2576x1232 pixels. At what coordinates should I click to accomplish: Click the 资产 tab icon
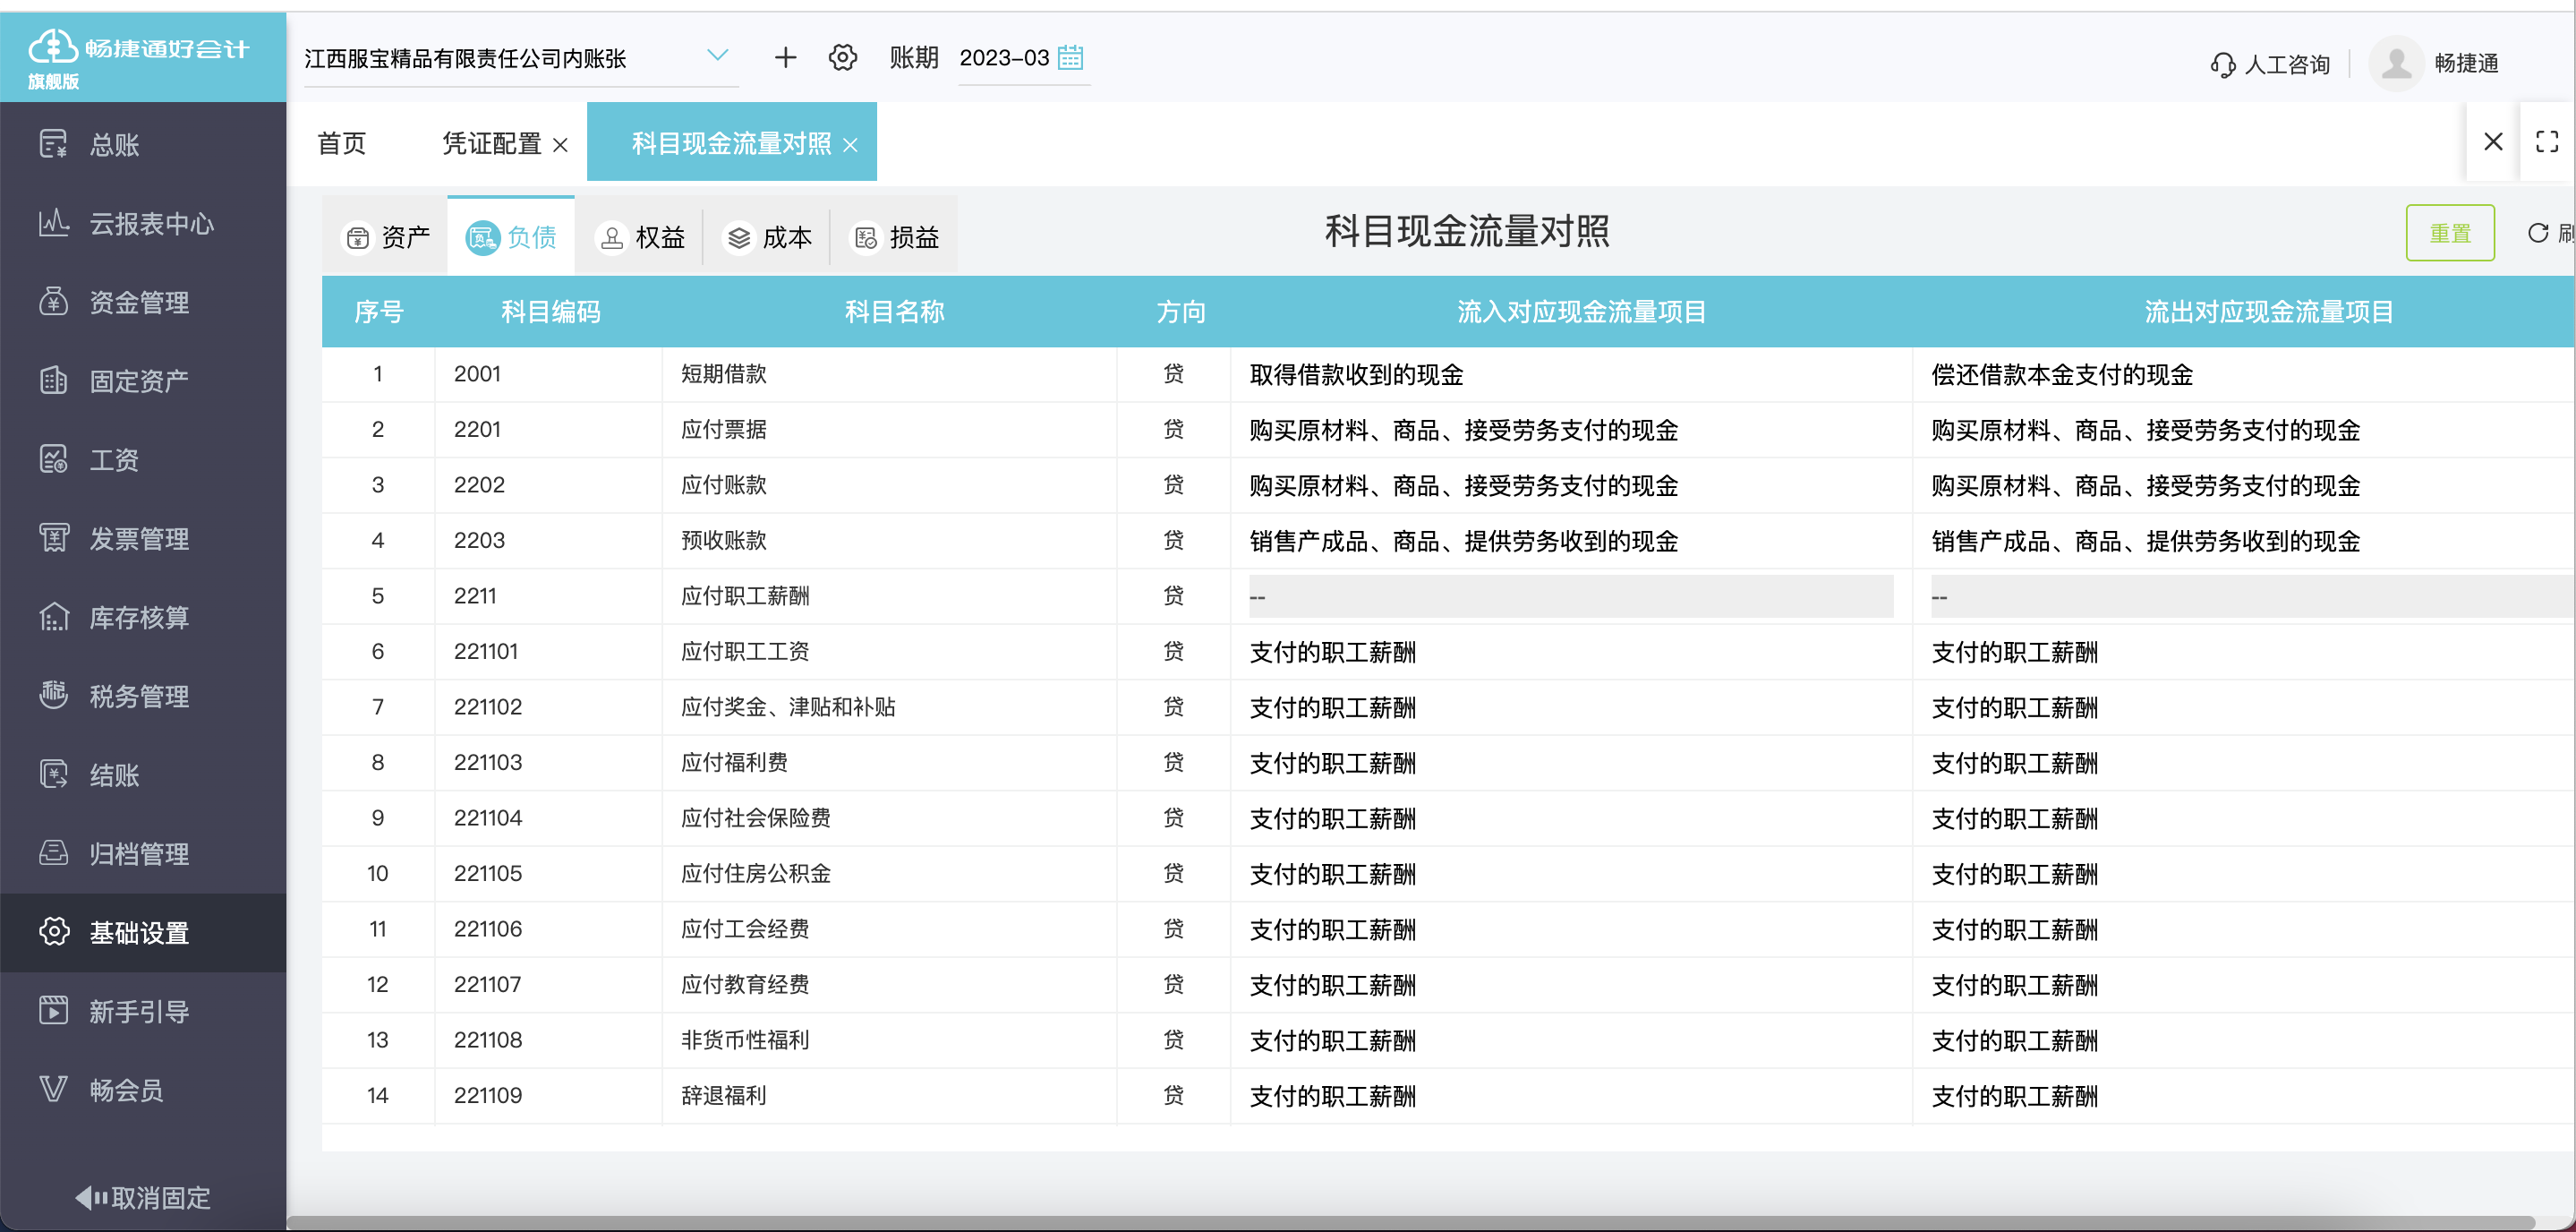point(360,235)
